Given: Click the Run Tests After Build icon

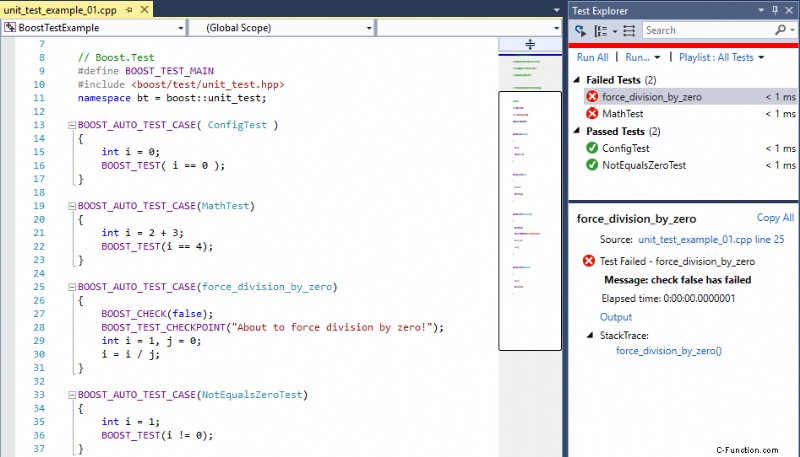Looking at the screenshot, I should point(582,31).
